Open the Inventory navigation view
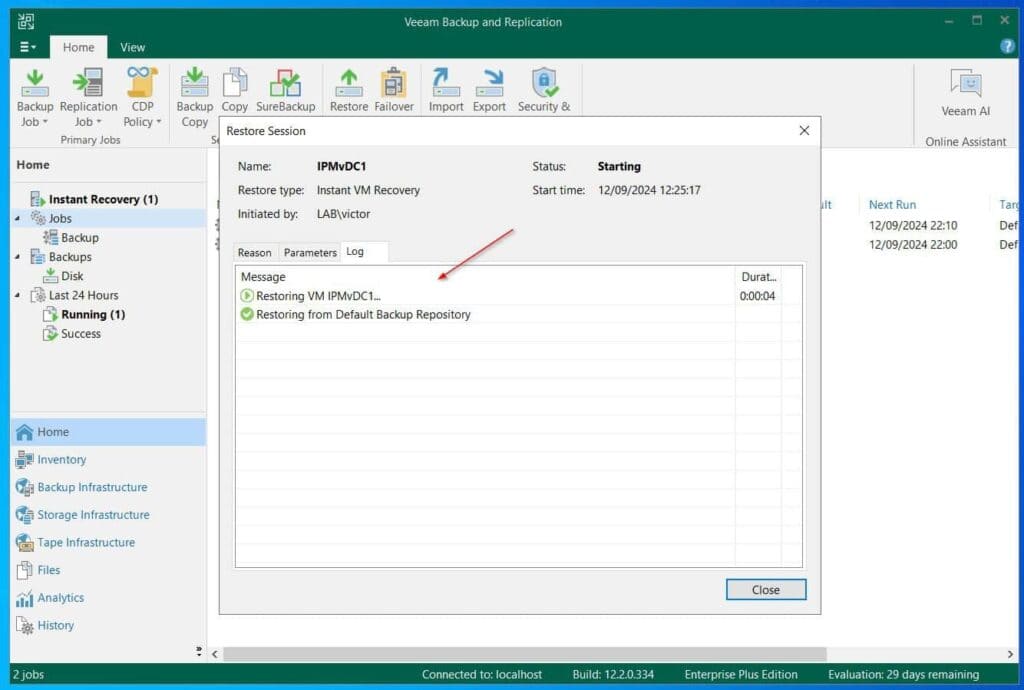 pyautogui.click(x=108, y=460)
